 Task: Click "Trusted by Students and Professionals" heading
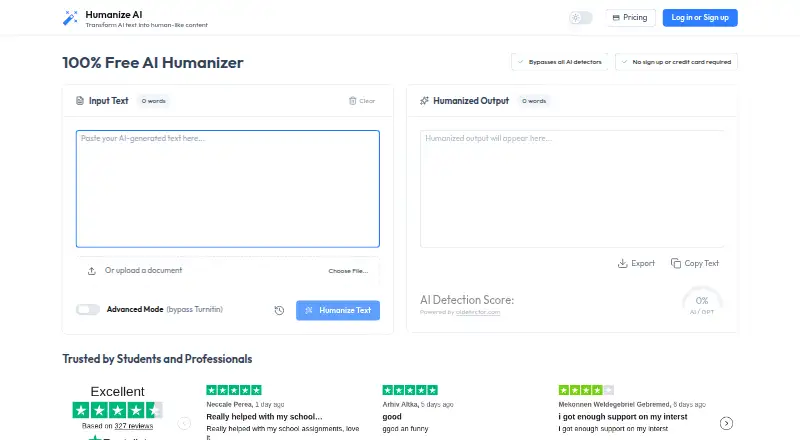point(157,359)
